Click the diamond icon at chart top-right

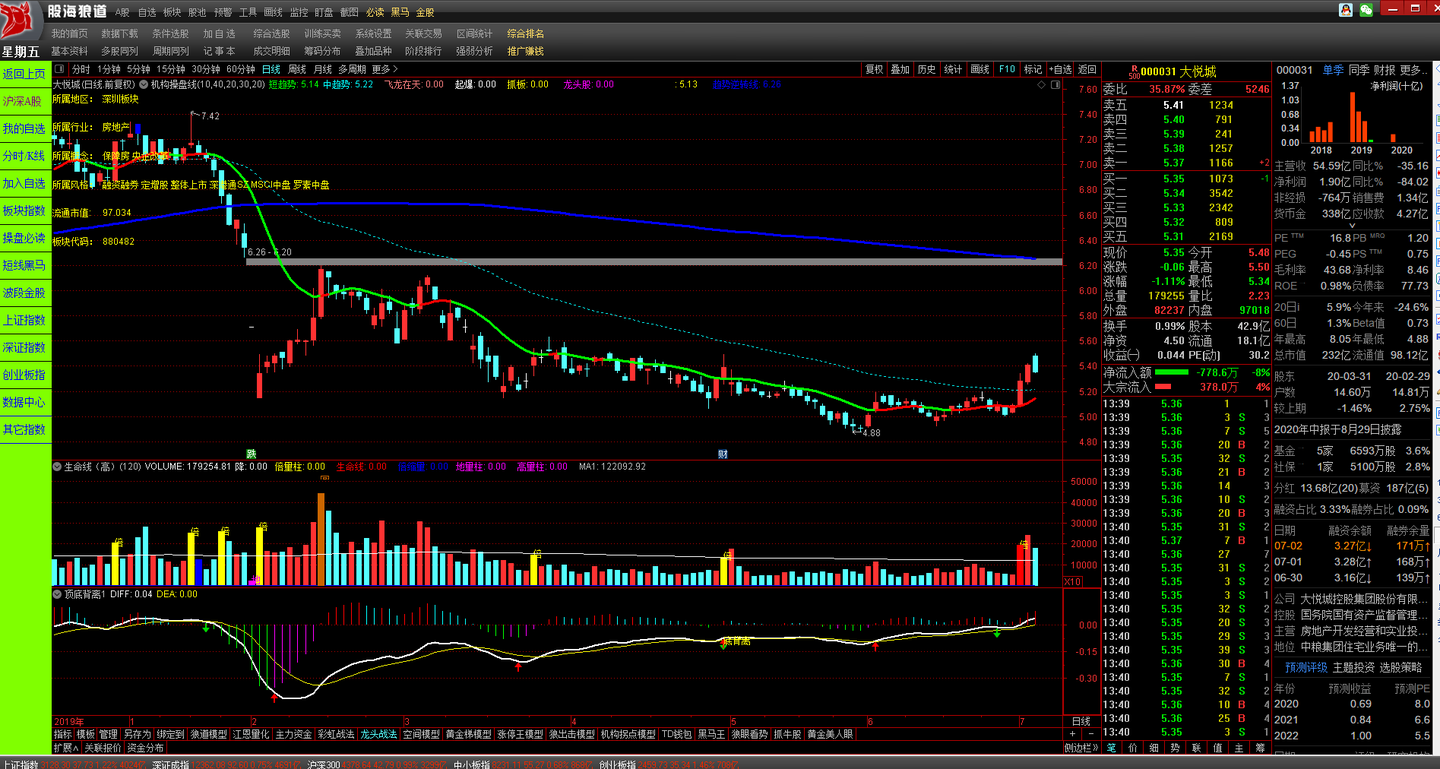(x=1041, y=85)
